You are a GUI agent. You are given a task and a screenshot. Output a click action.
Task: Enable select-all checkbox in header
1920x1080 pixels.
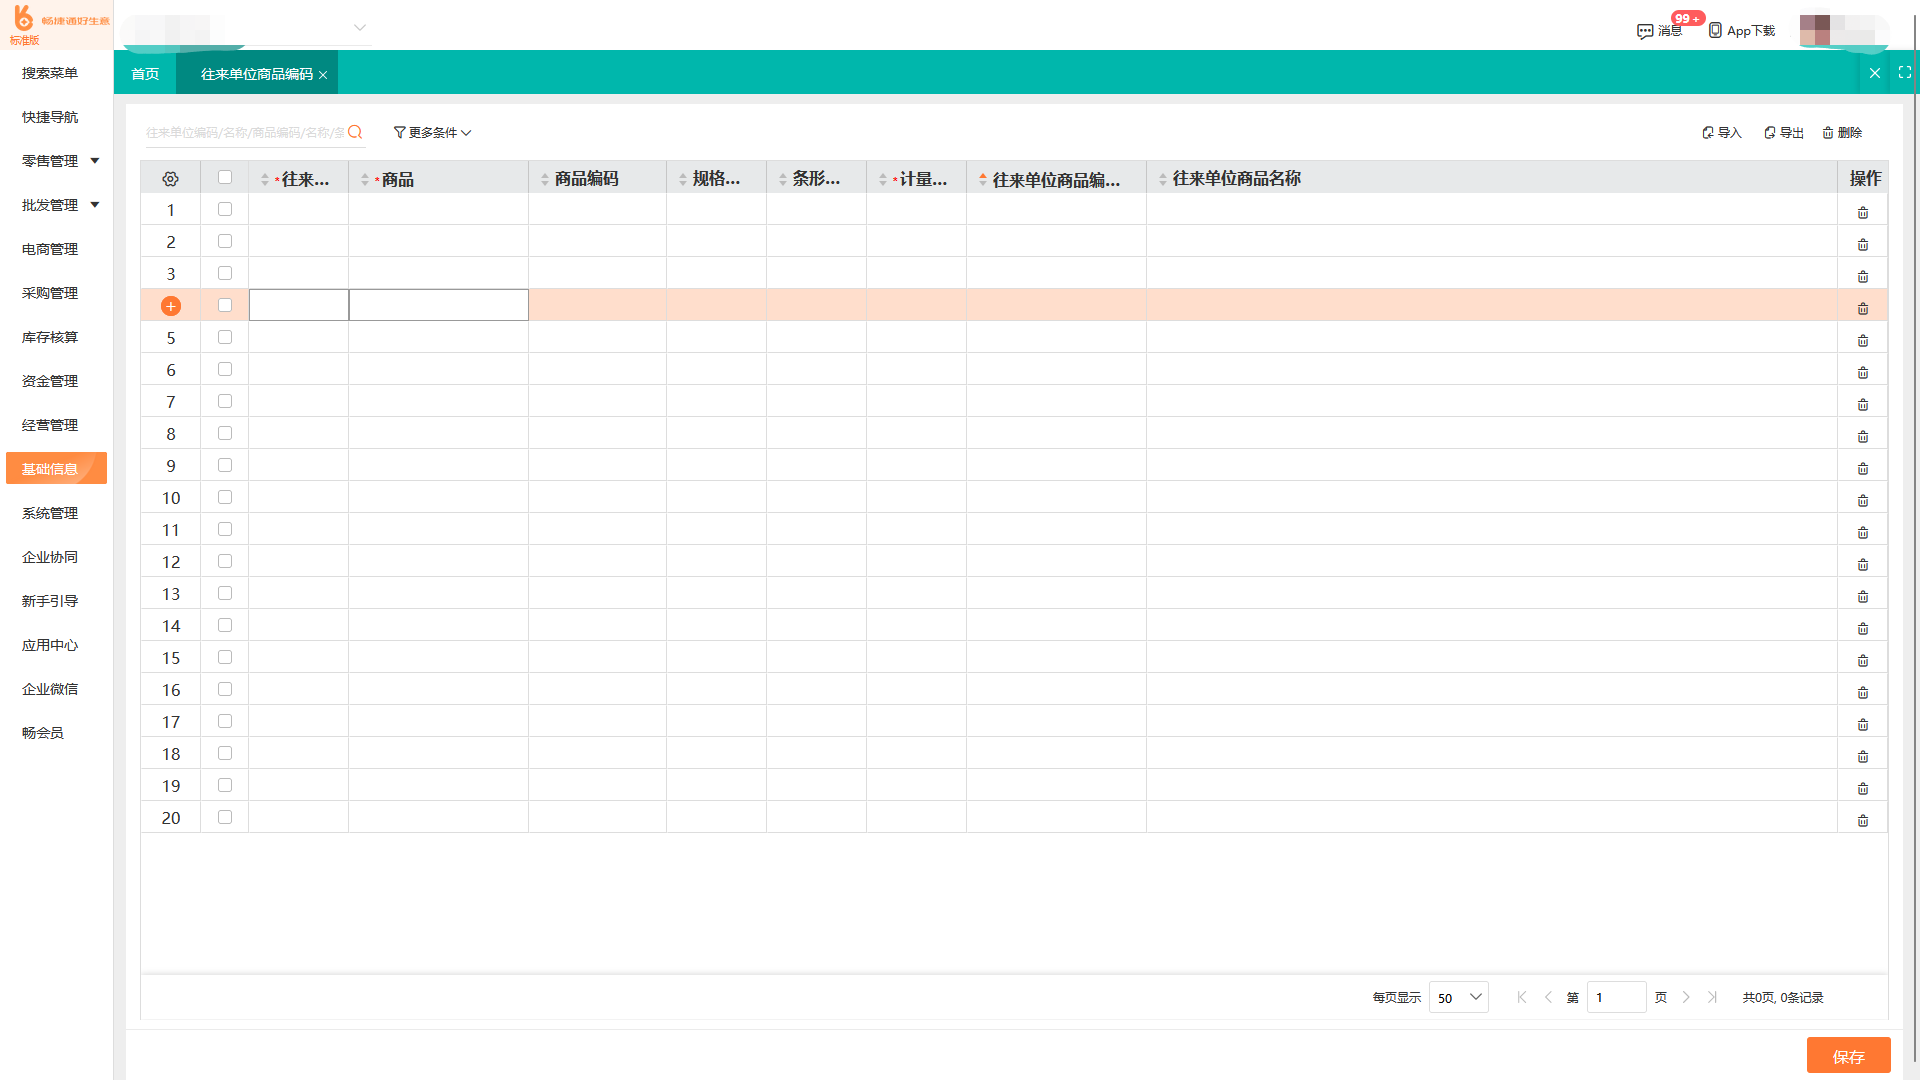(224, 178)
